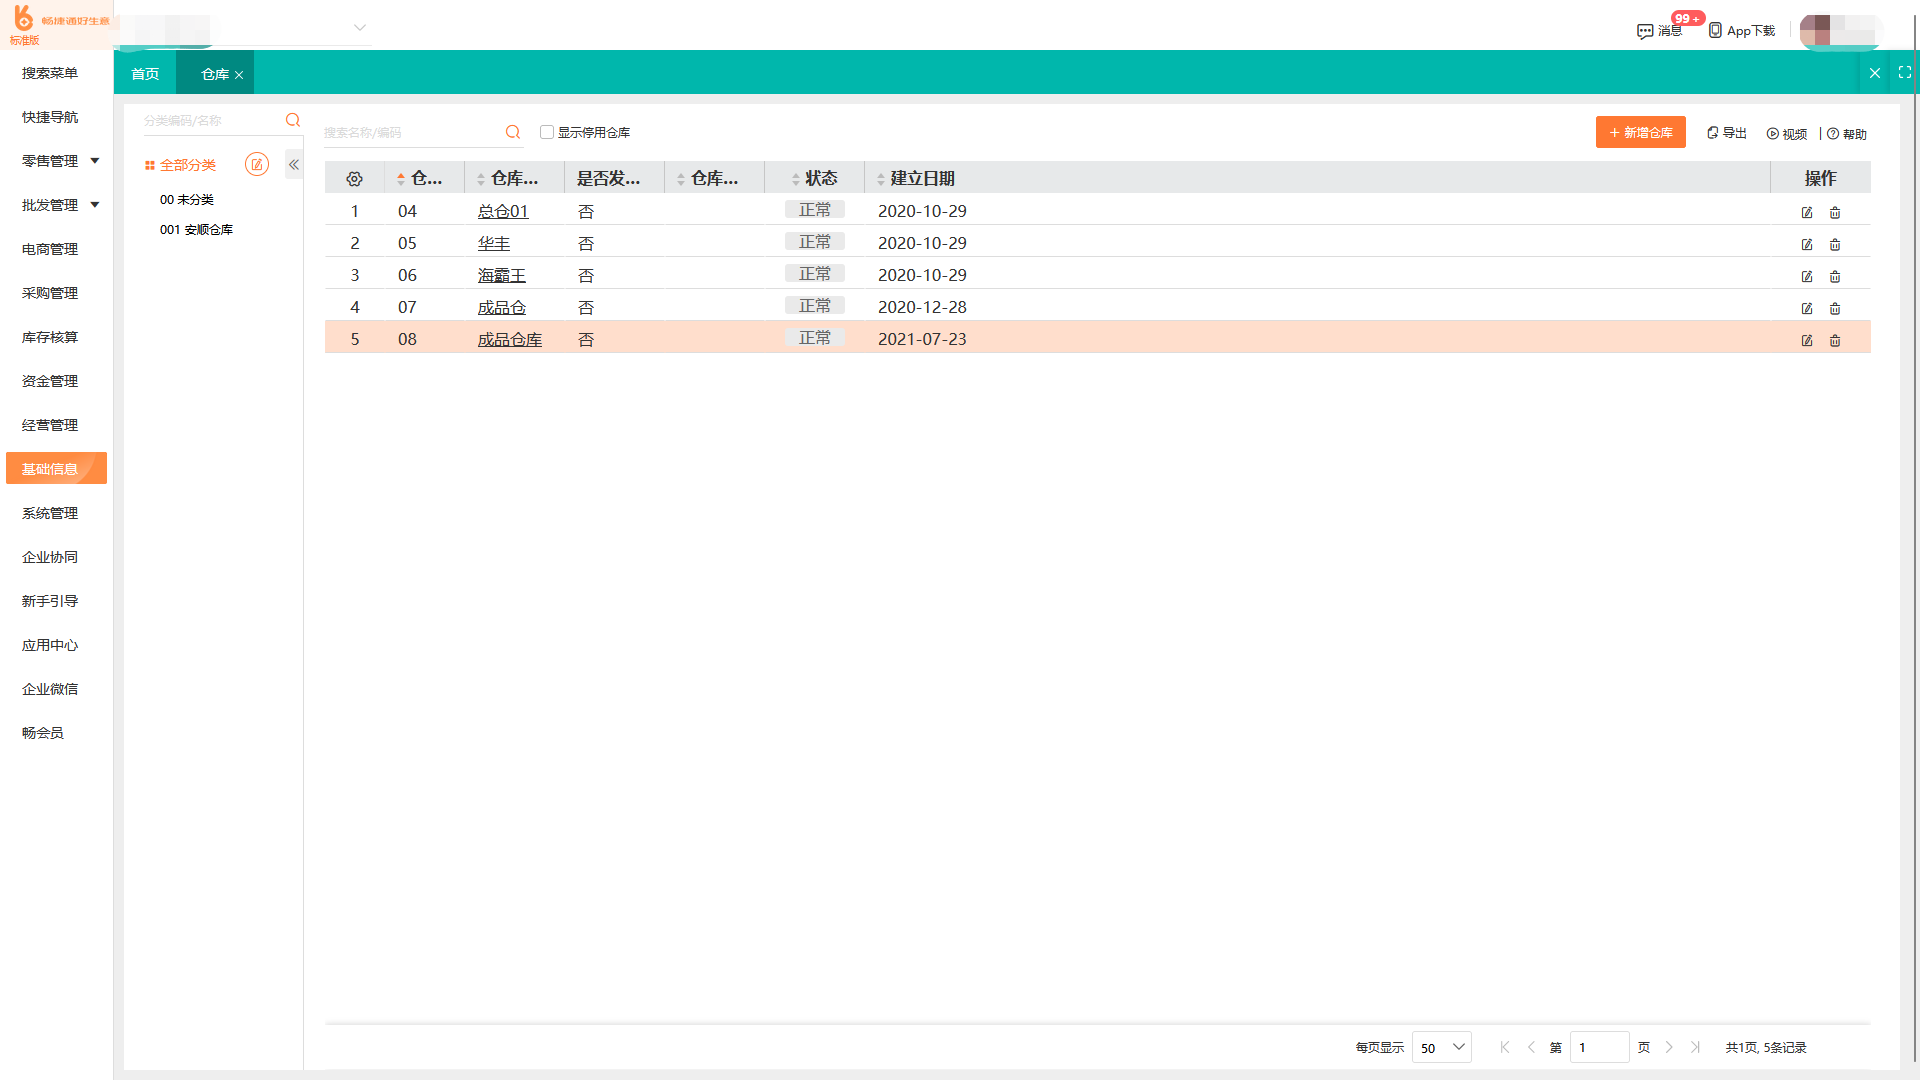
Task: Click the search magnifier icon in toolbar
Action: (514, 132)
